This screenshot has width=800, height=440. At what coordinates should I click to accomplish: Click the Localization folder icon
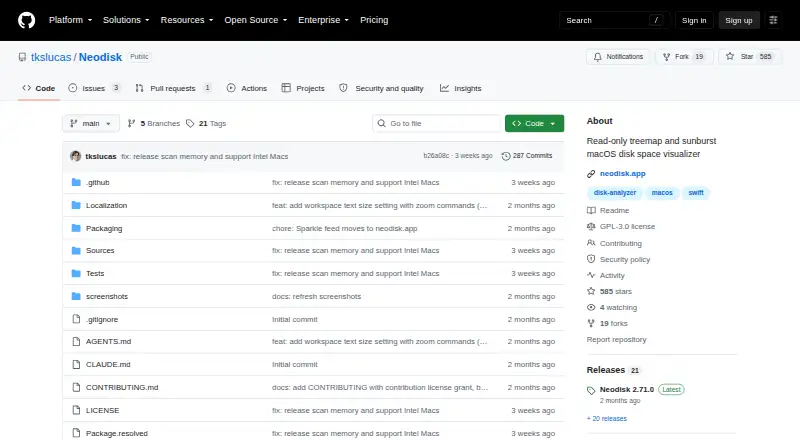click(76, 205)
